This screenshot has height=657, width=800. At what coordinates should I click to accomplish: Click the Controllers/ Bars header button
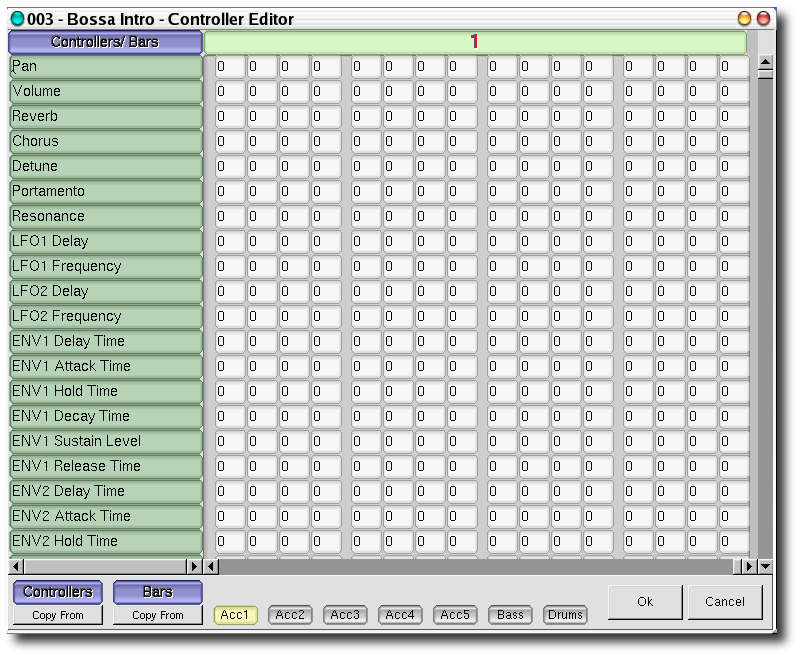105,42
